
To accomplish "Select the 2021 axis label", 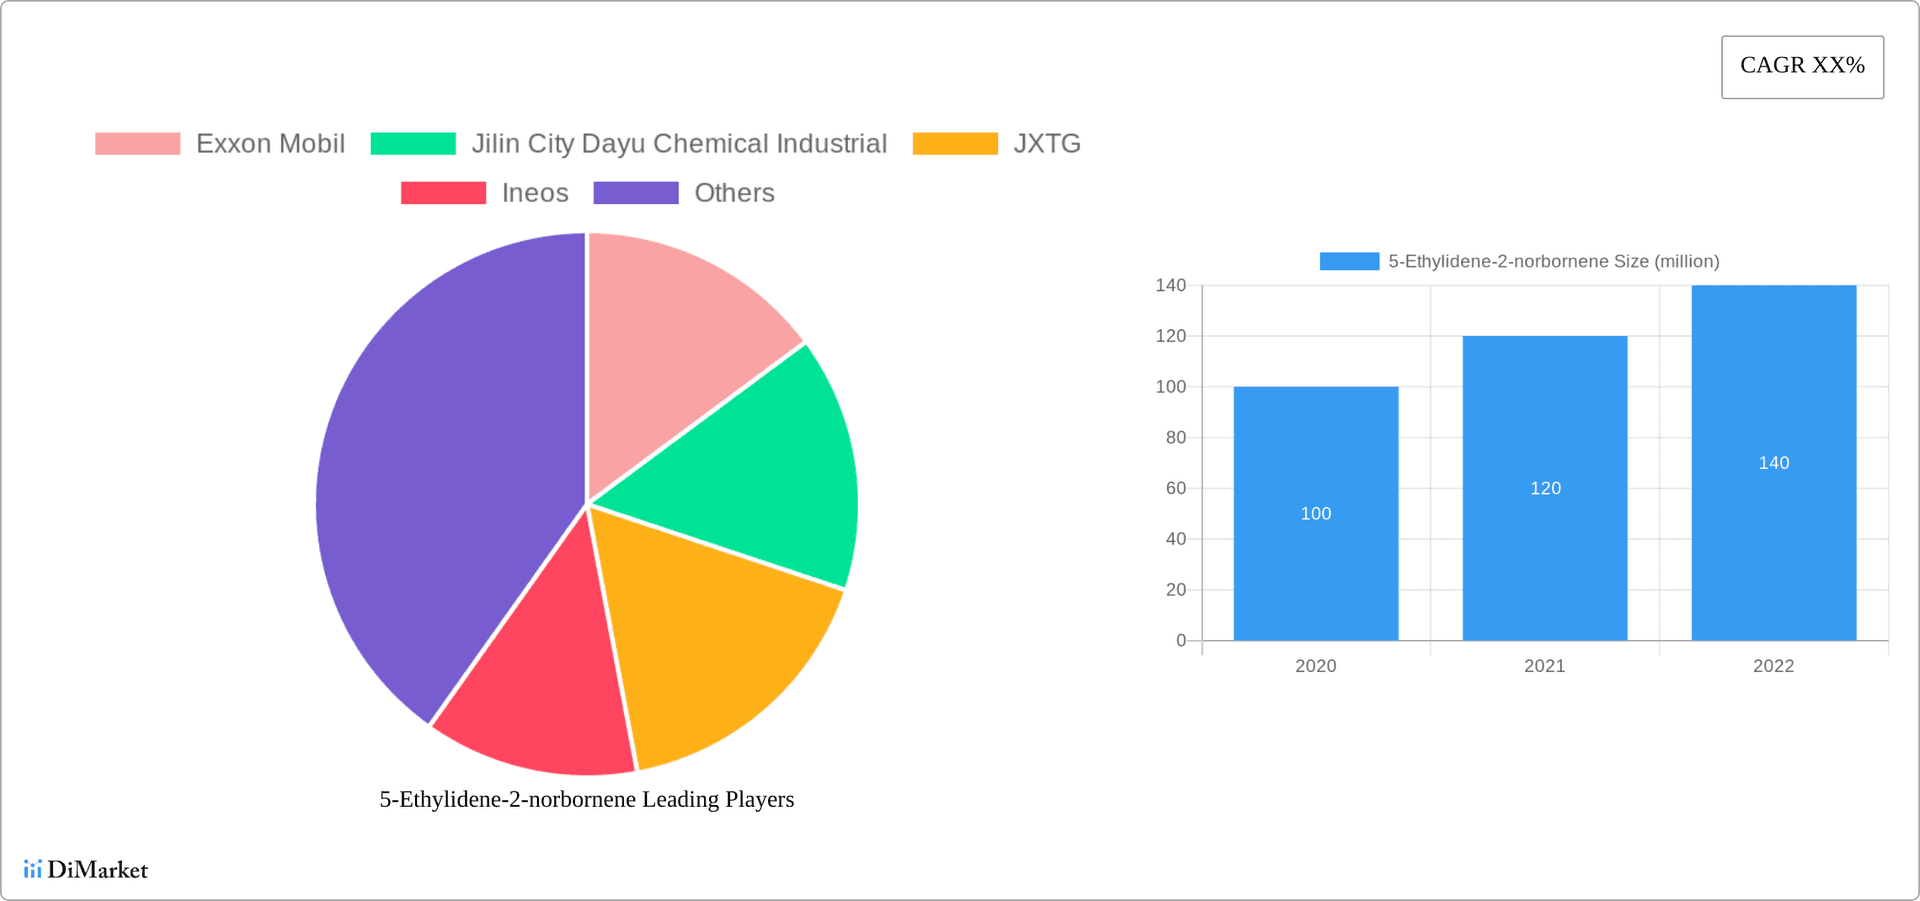I will coord(1545,666).
